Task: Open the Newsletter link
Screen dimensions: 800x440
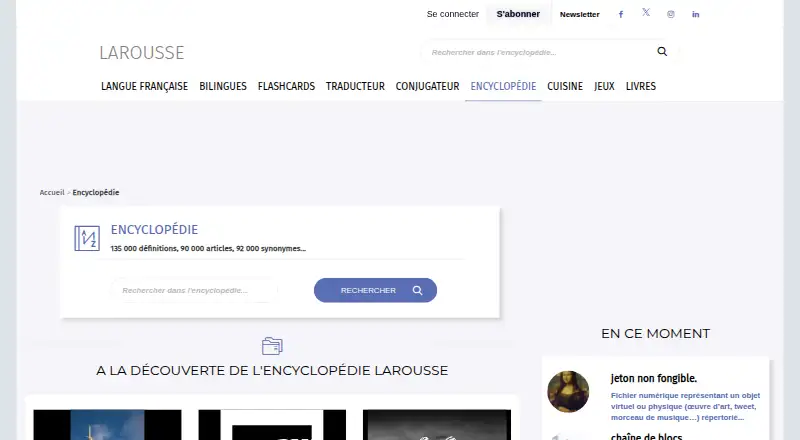Action: [x=580, y=14]
